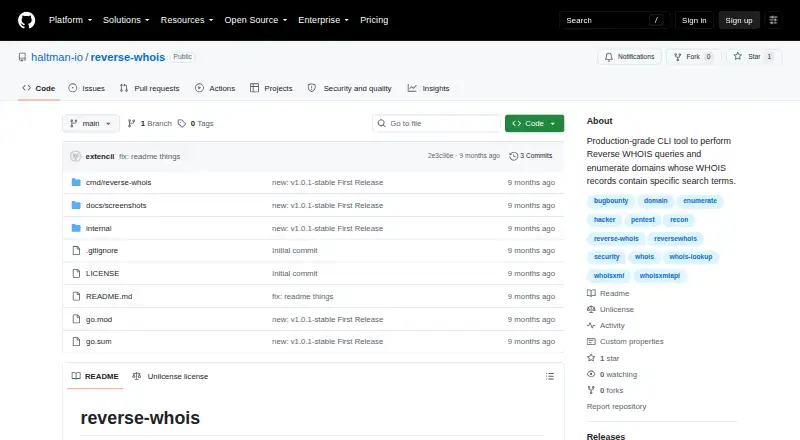Open commit hash 2e3c96e
800x440 pixels.
[440, 156]
